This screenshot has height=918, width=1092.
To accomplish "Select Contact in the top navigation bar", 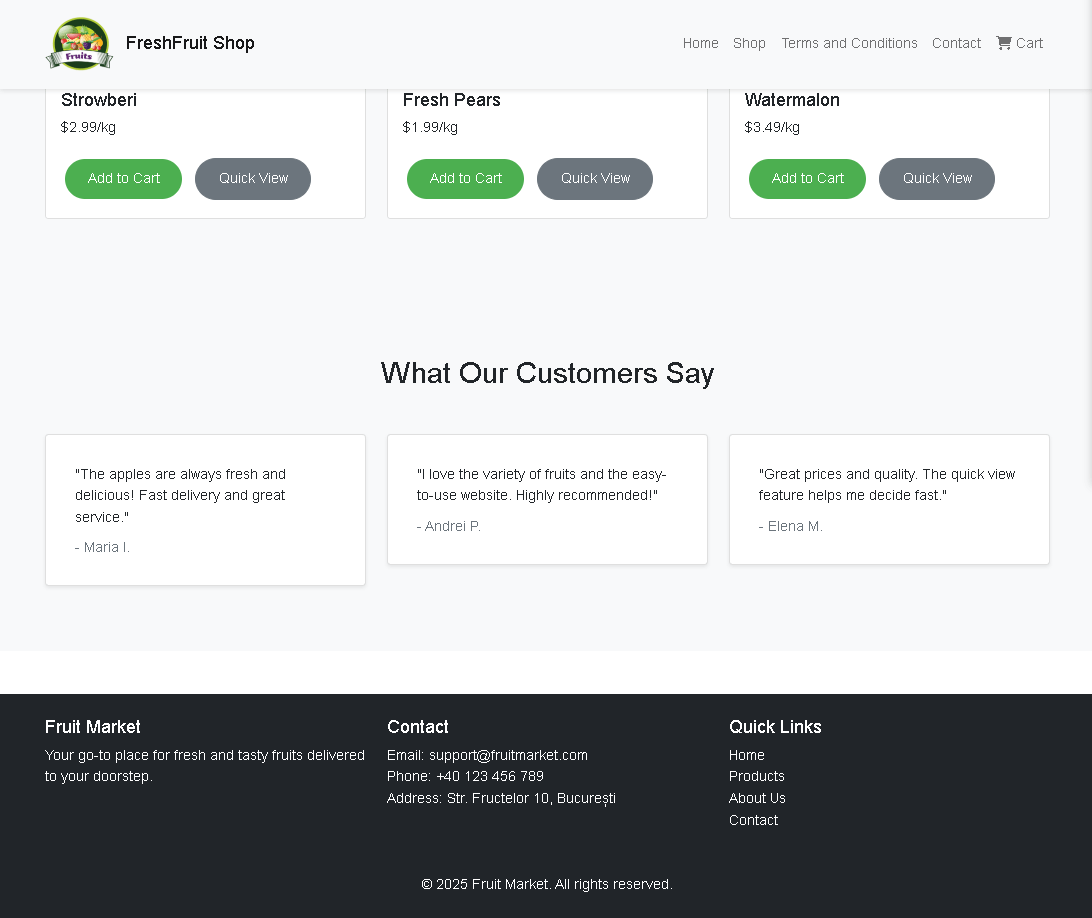I will click(956, 43).
